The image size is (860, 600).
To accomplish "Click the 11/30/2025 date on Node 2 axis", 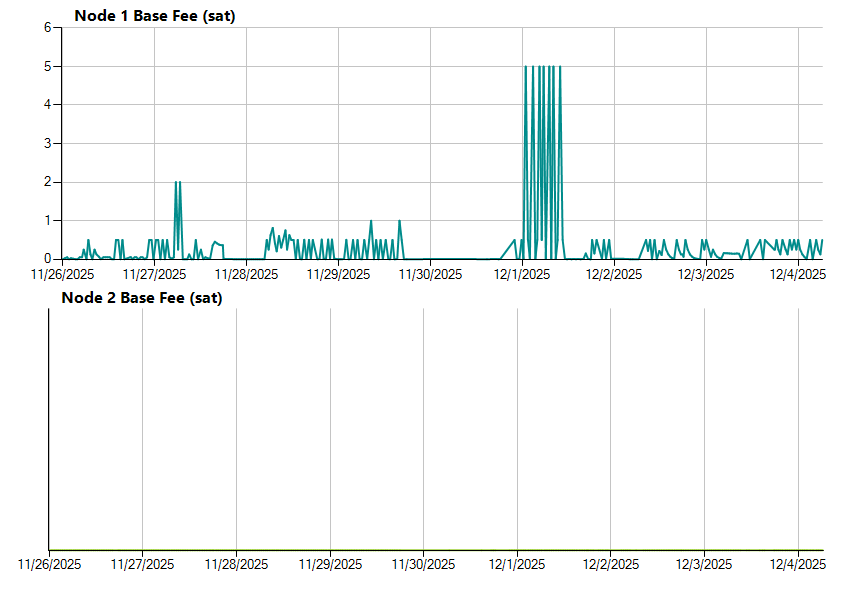I will 423,564.
